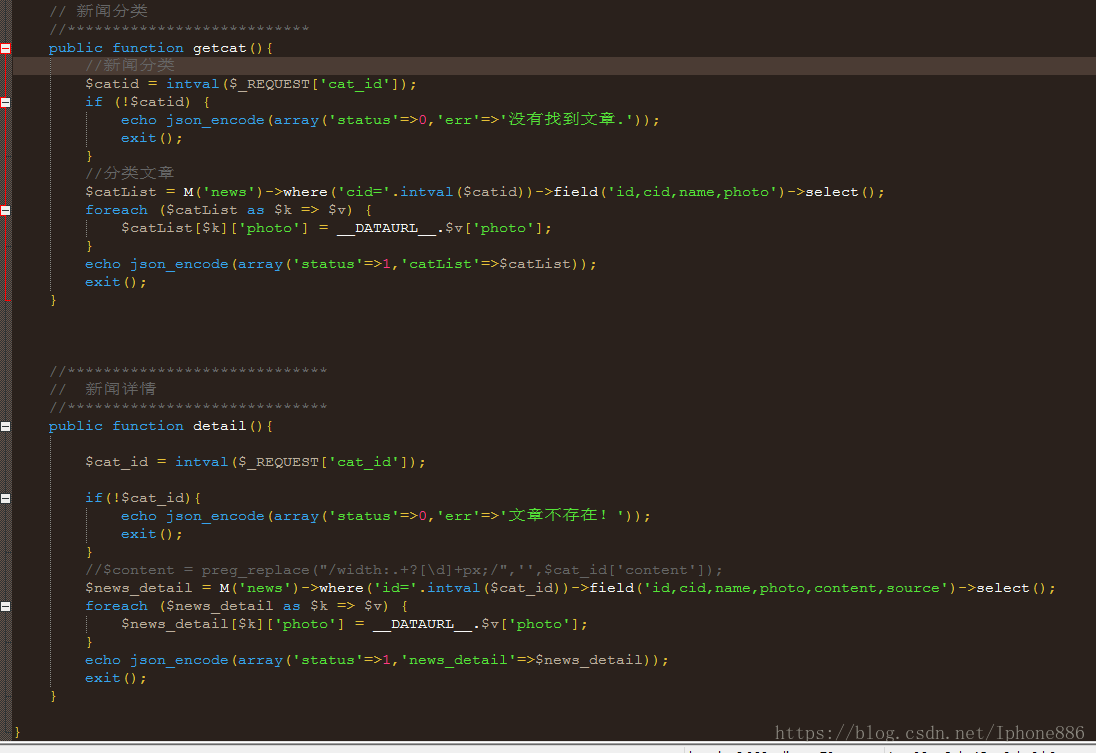This screenshot has width=1096, height=753.
Task: Collapse the if (!$catid) block
Action: [x=6, y=102]
